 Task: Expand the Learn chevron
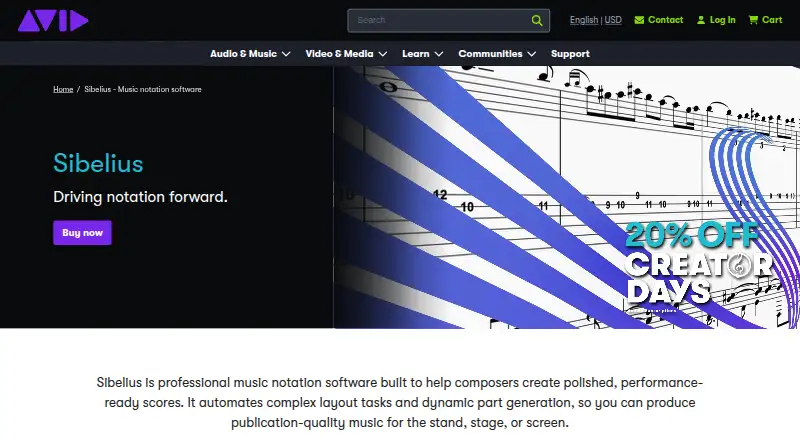click(439, 54)
